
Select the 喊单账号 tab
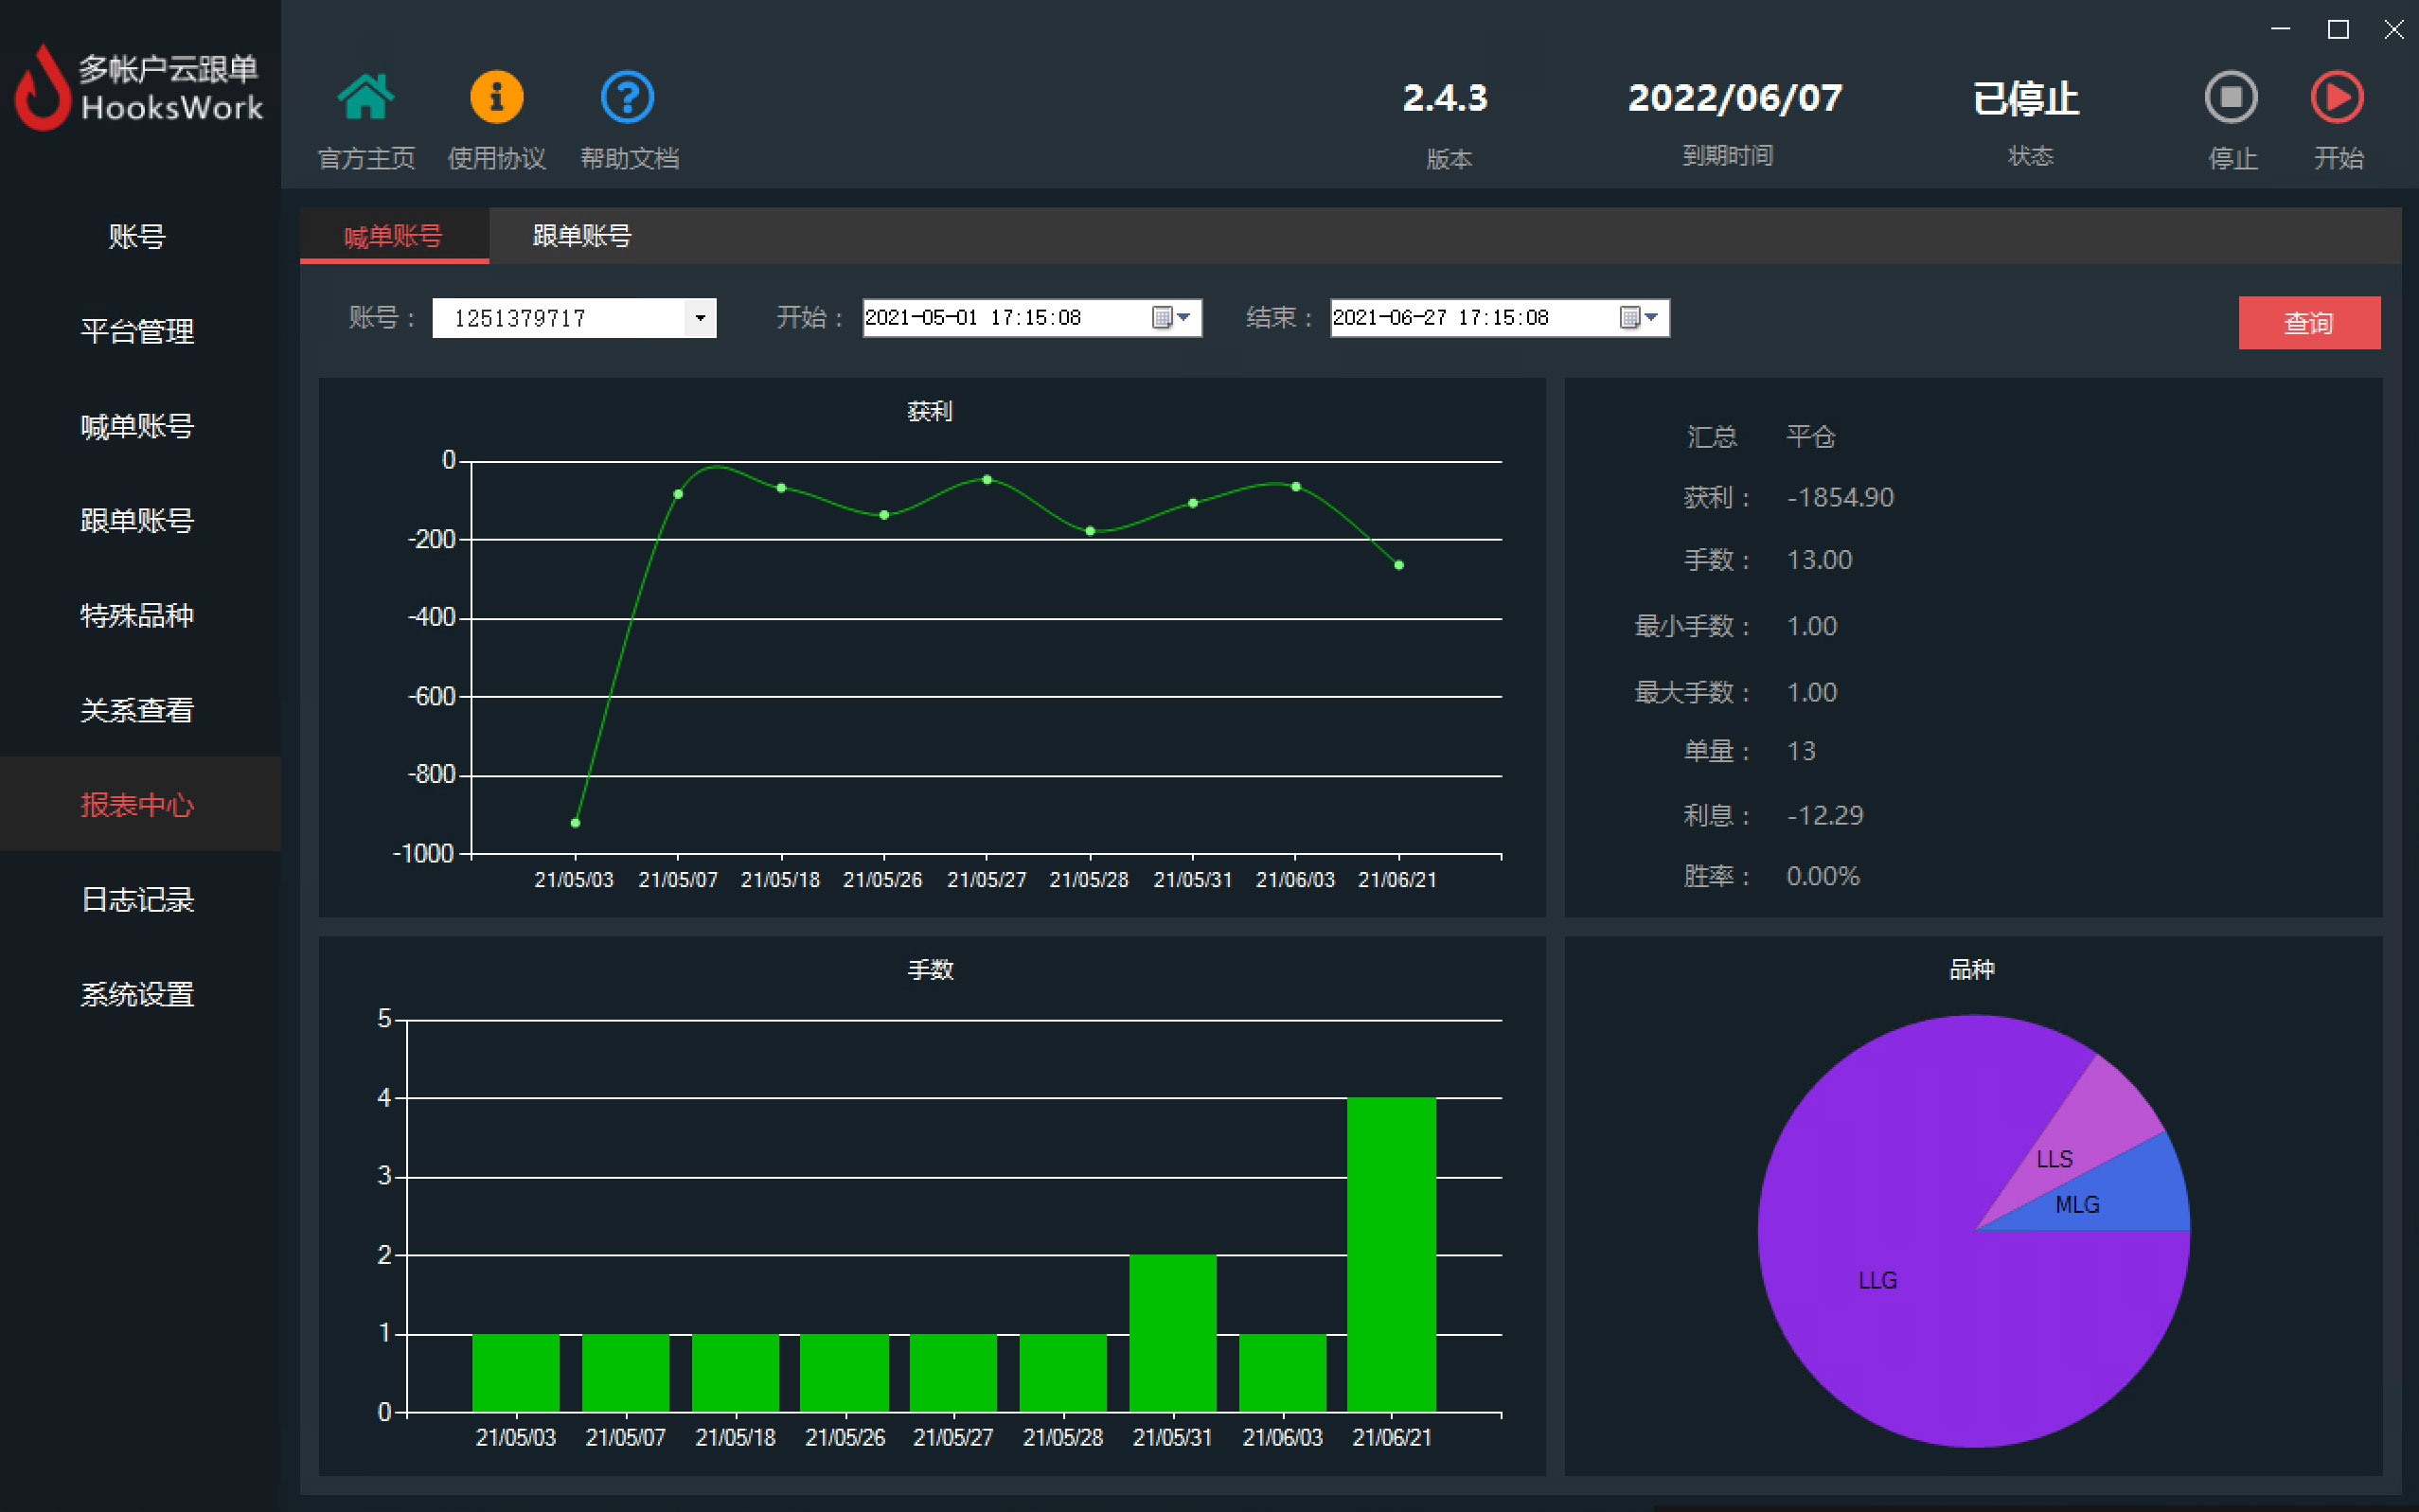394,235
